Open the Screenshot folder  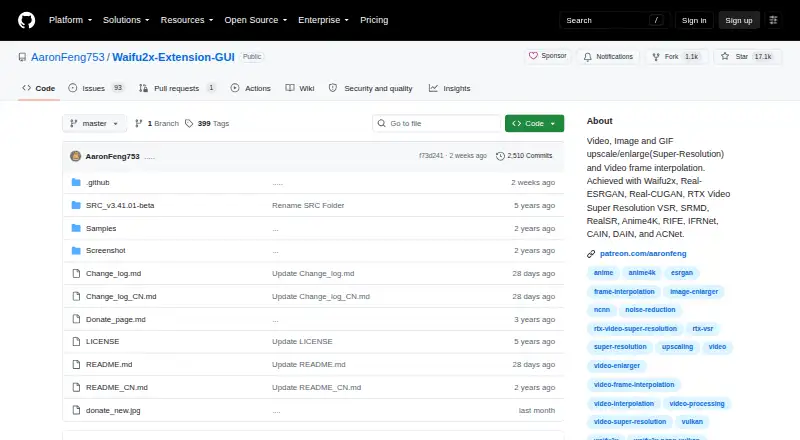pyautogui.click(x=106, y=251)
